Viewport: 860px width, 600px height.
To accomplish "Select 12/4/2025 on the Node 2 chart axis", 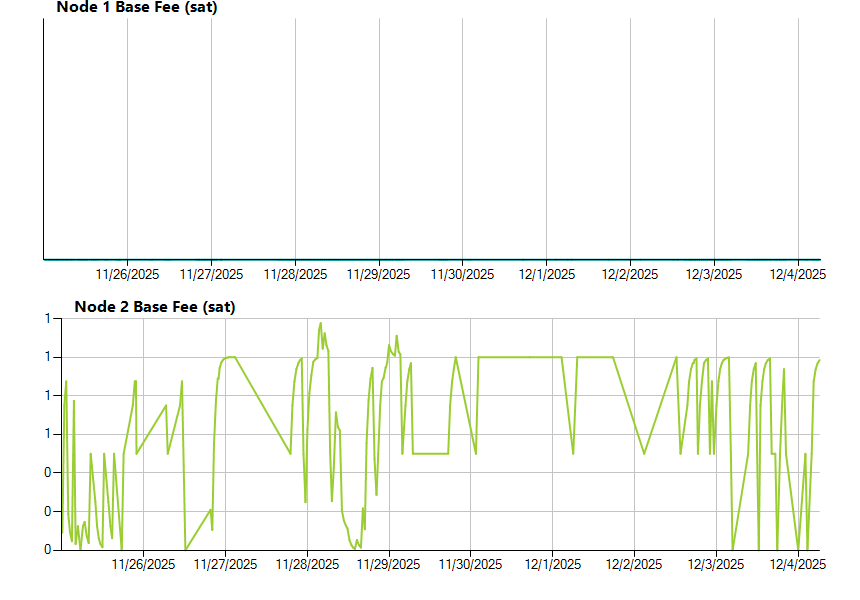I will coord(797,565).
